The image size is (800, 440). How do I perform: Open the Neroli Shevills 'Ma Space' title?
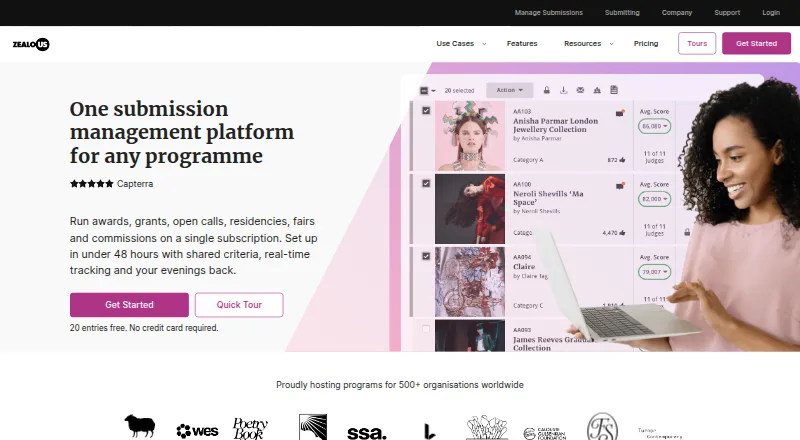pyautogui.click(x=548, y=198)
